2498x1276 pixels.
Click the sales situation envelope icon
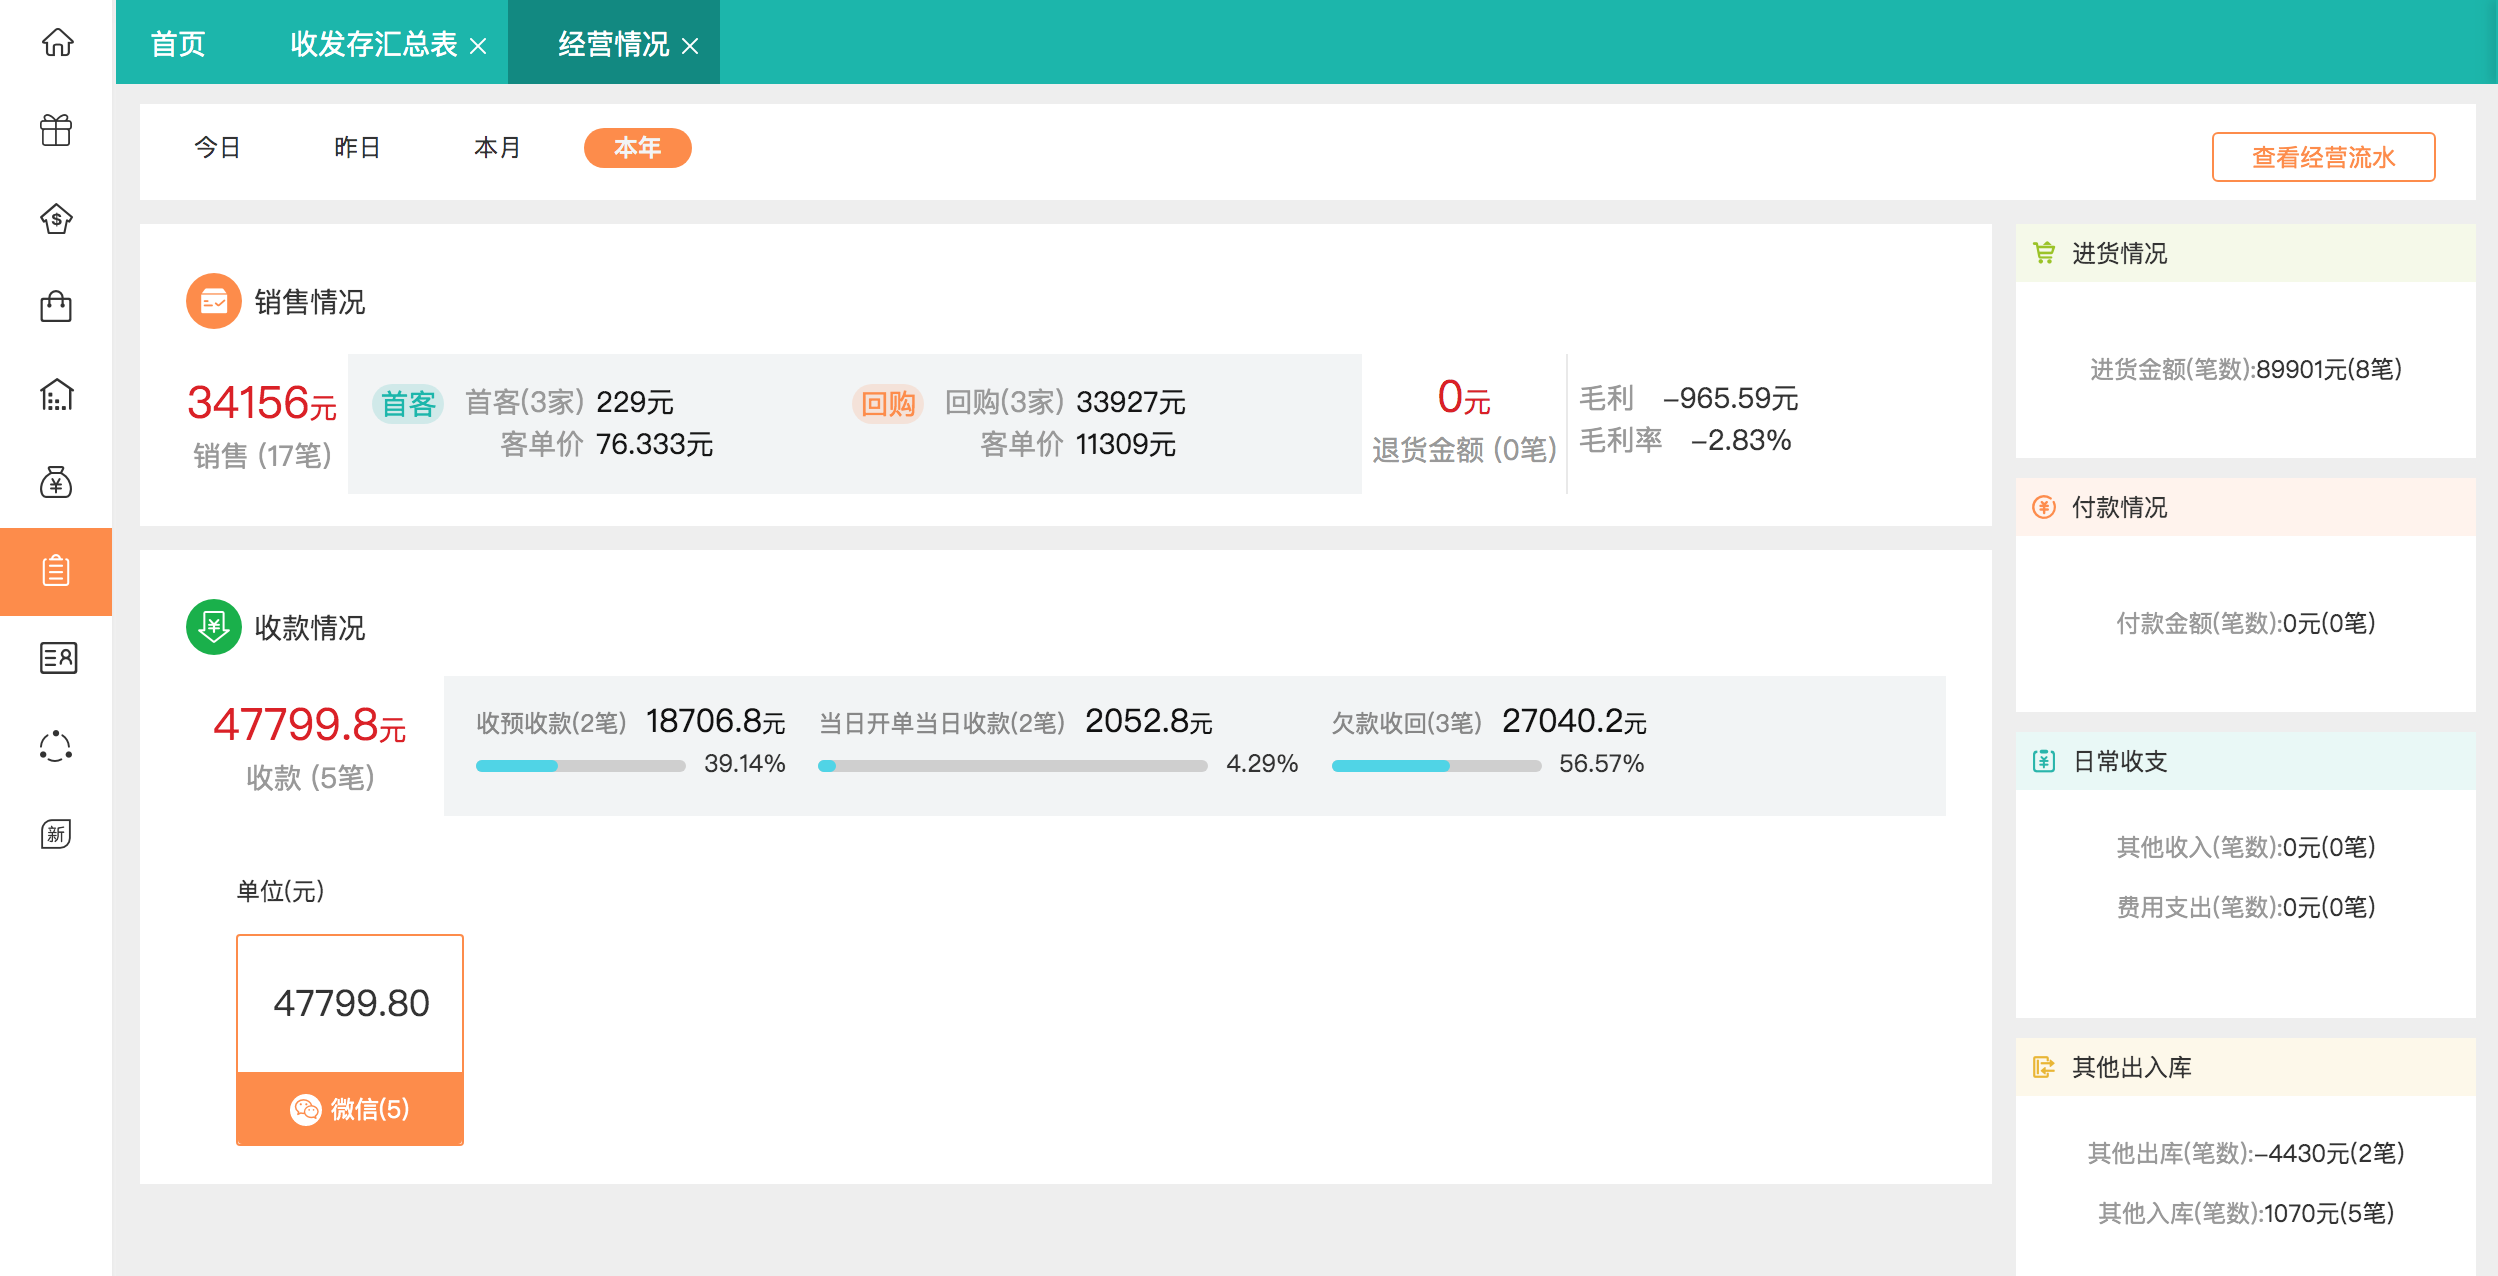[x=213, y=299]
